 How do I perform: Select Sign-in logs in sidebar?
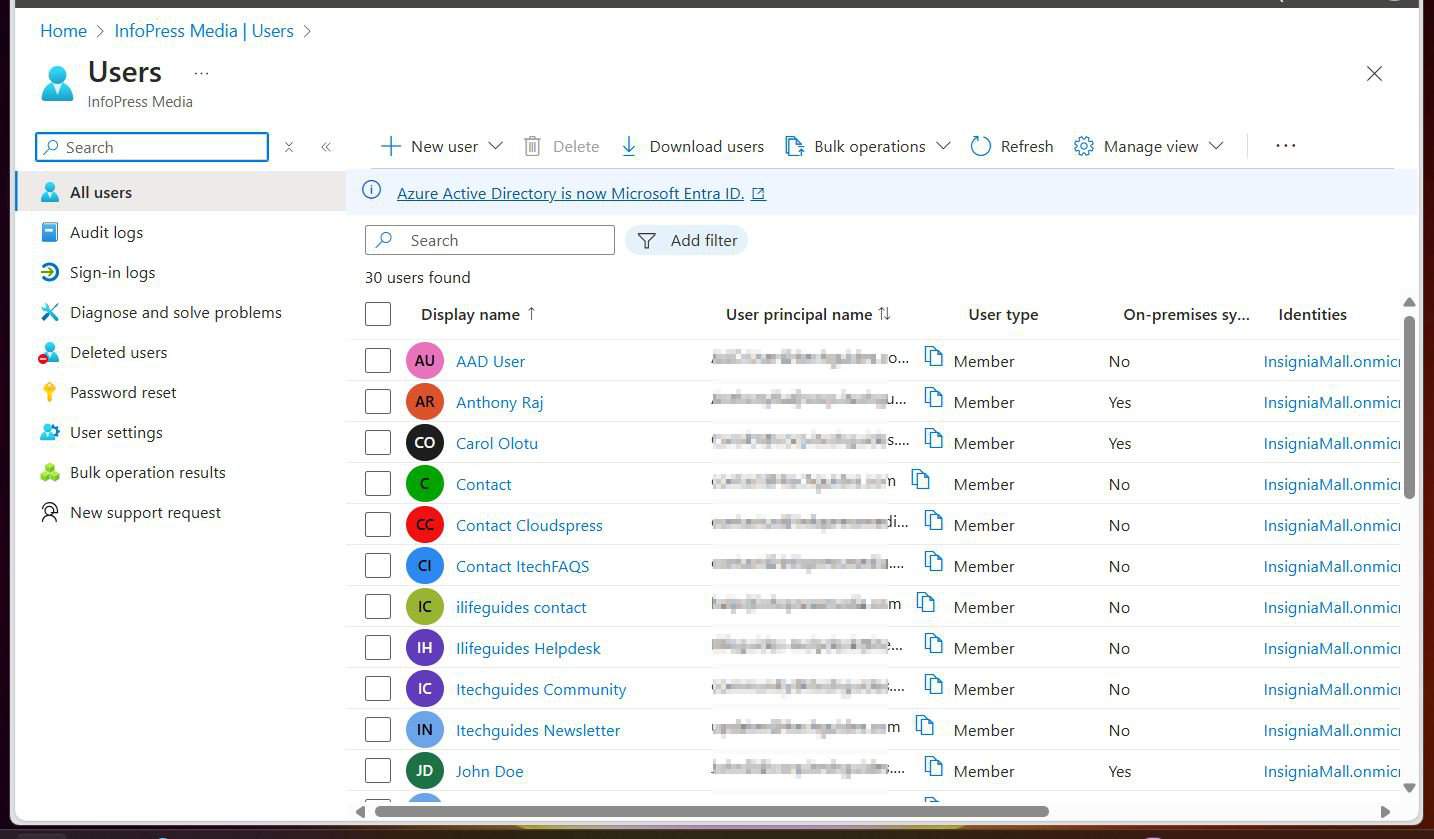(x=112, y=272)
